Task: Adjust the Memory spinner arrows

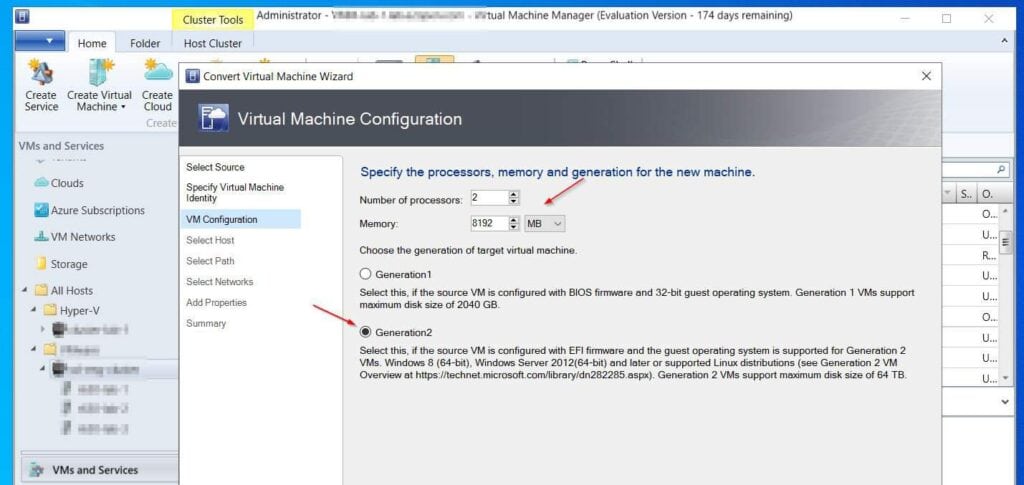Action: 515,223
